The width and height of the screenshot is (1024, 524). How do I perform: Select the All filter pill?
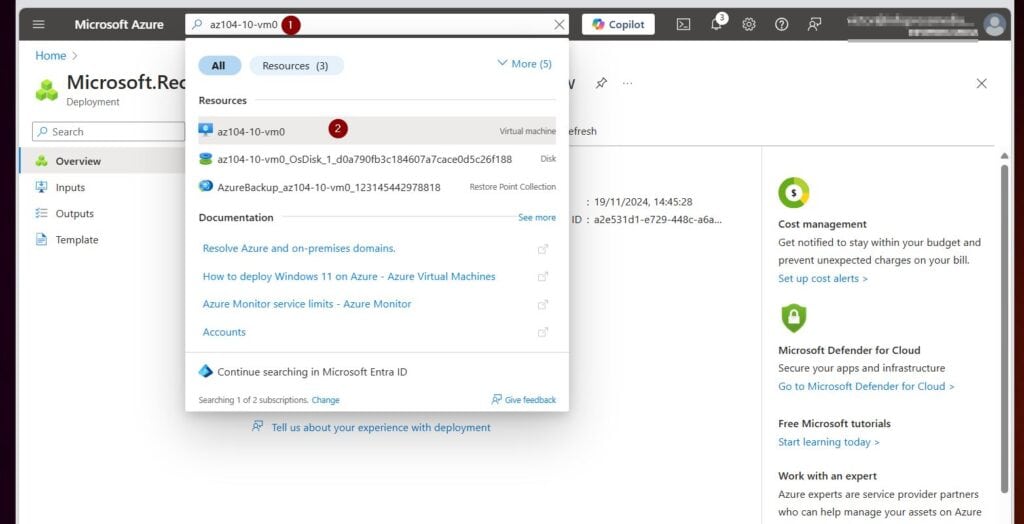(219, 65)
